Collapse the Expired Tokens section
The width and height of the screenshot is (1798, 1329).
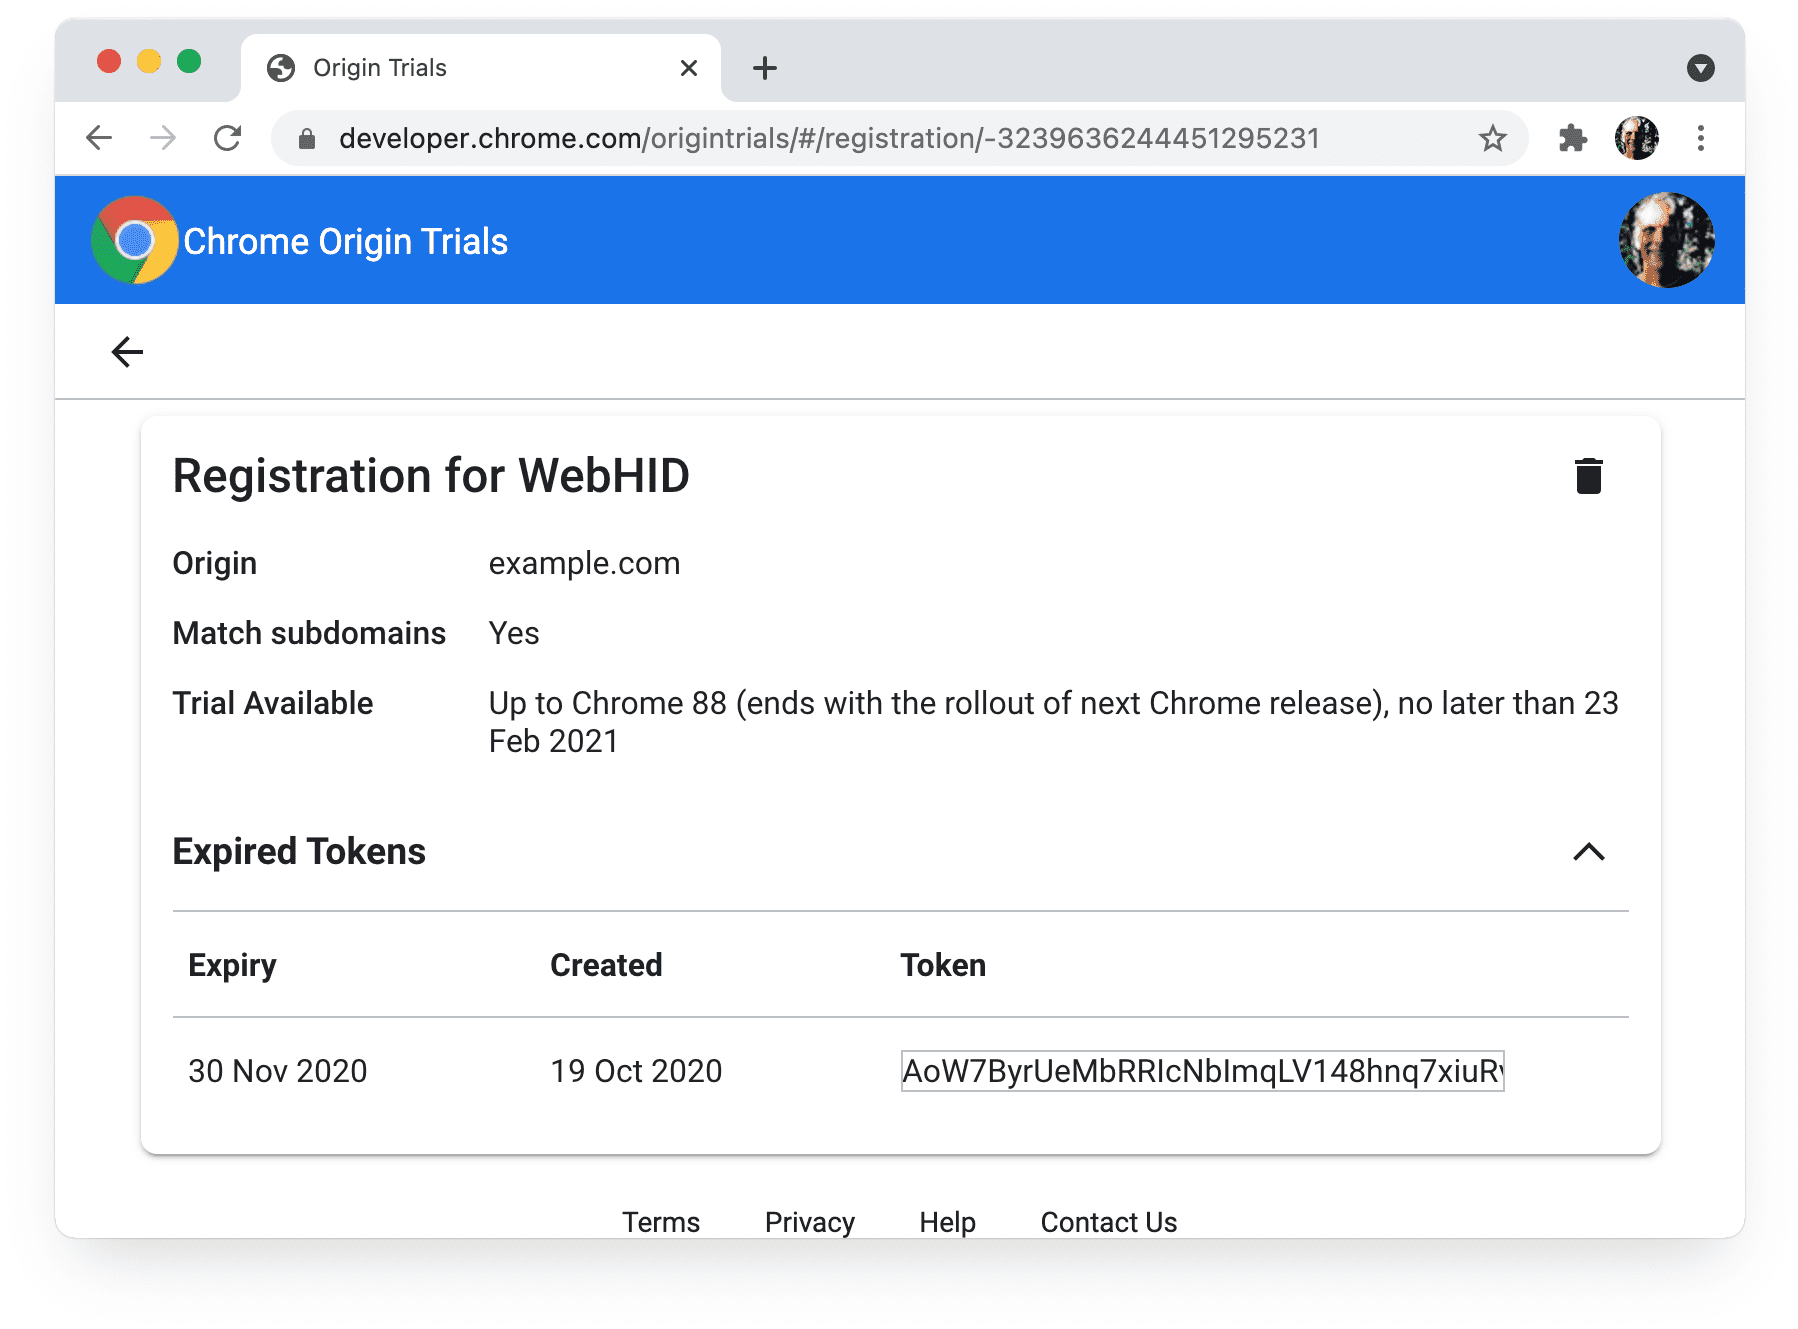tap(1589, 853)
